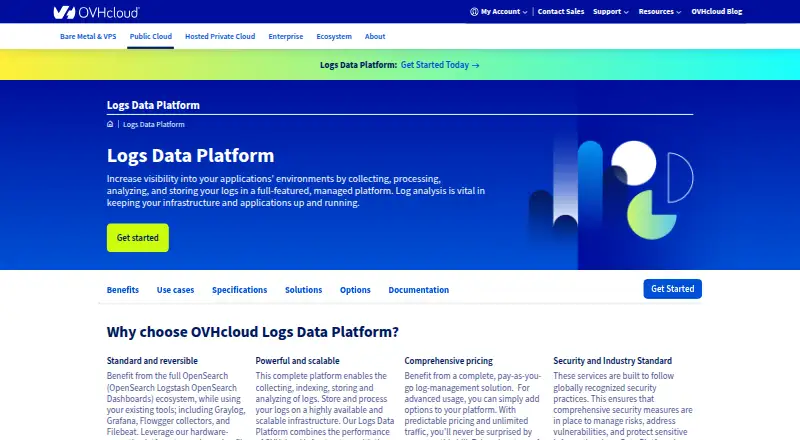The height and width of the screenshot is (440, 800).
Task: Click the My Account user icon
Action: point(474,12)
